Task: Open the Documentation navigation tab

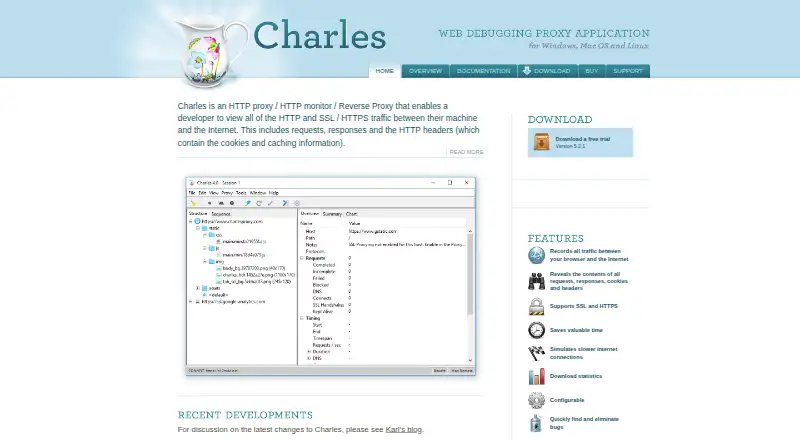Action: tap(483, 71)
